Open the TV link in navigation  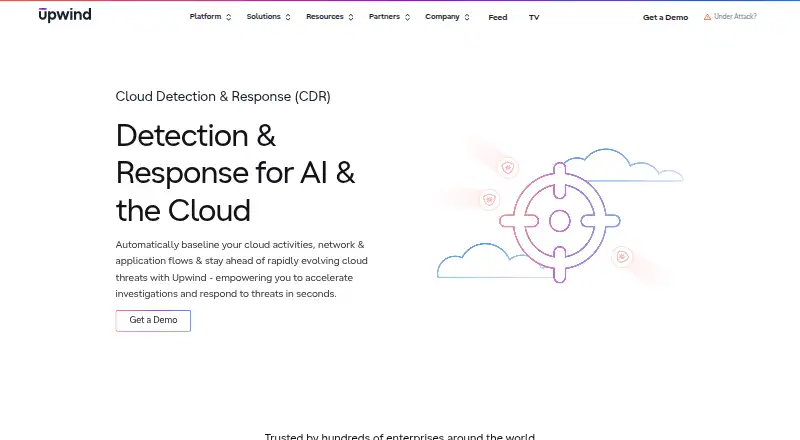tap(534, 17)
